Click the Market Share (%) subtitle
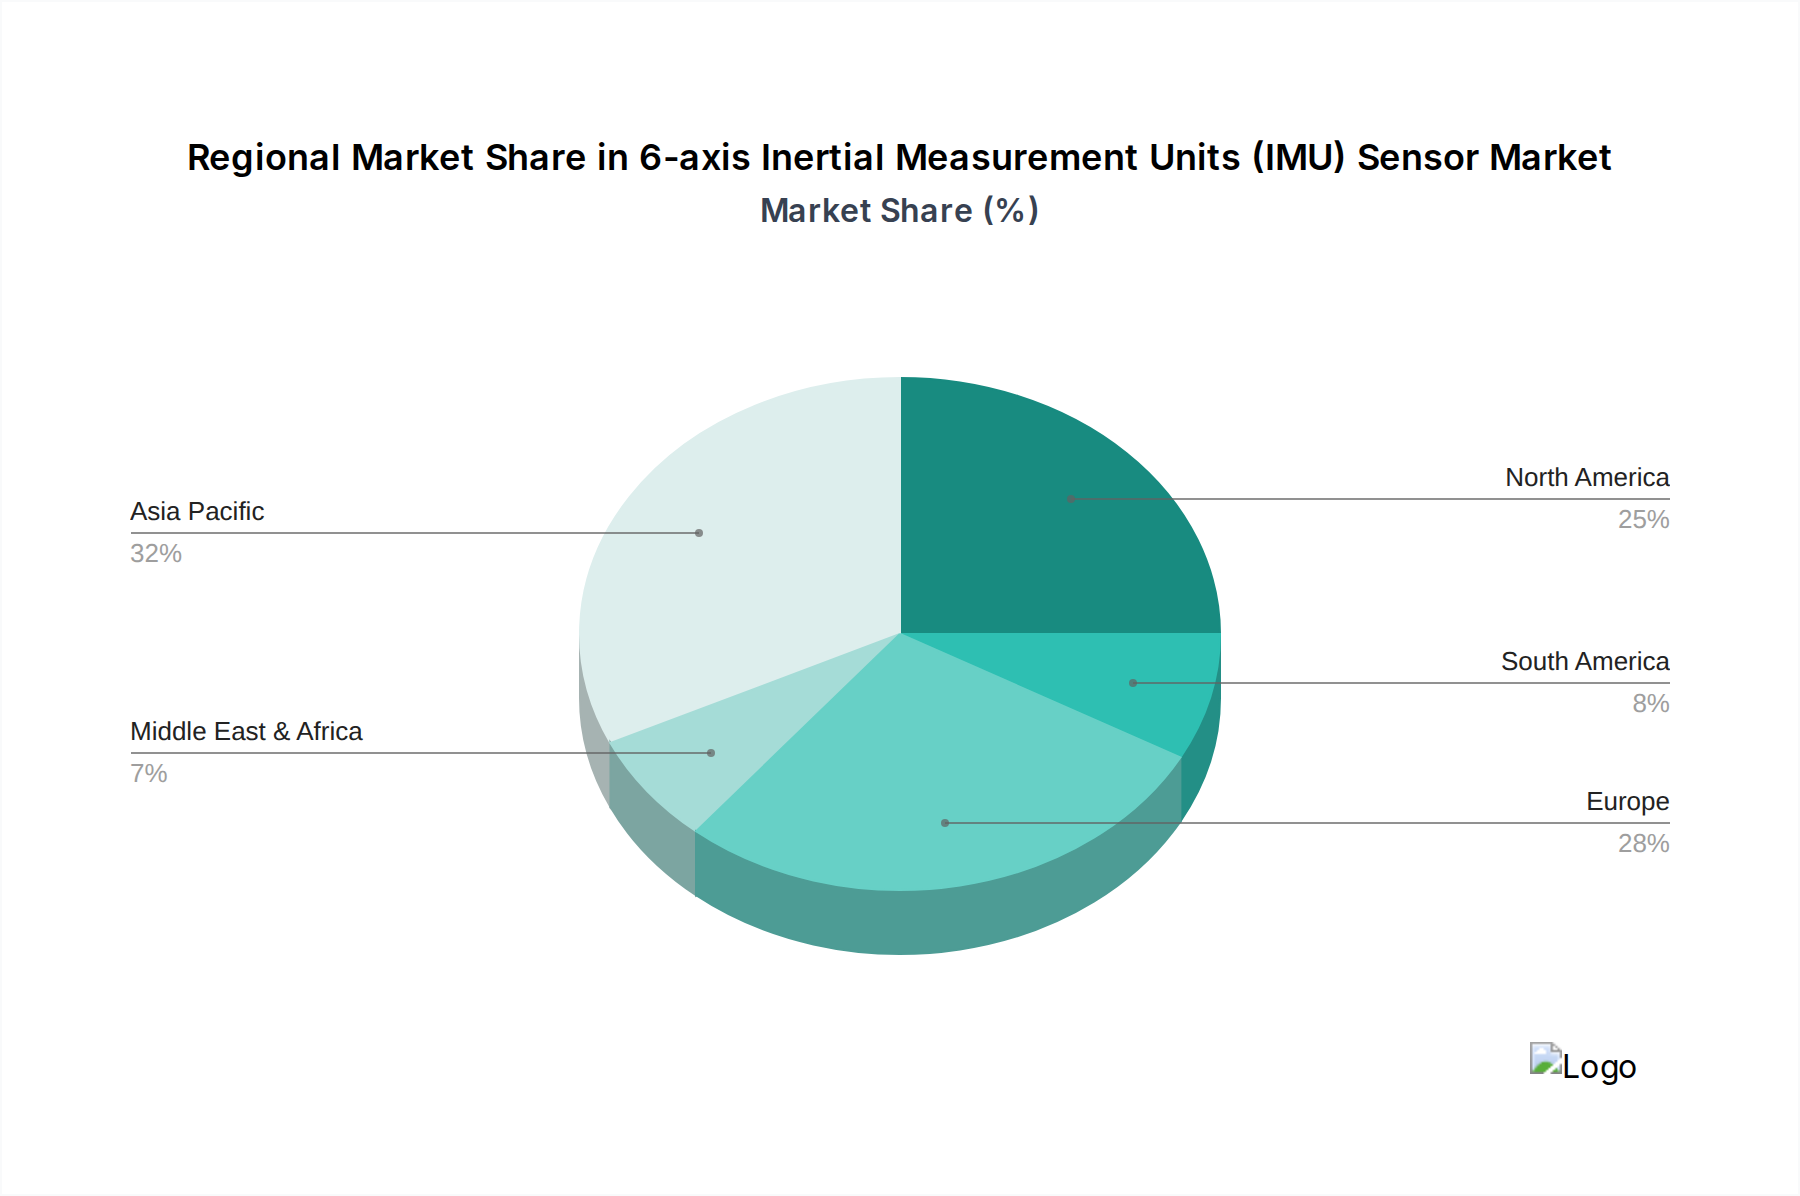The height and width of the screenshot is (1196, 1800). pos(899,210)
